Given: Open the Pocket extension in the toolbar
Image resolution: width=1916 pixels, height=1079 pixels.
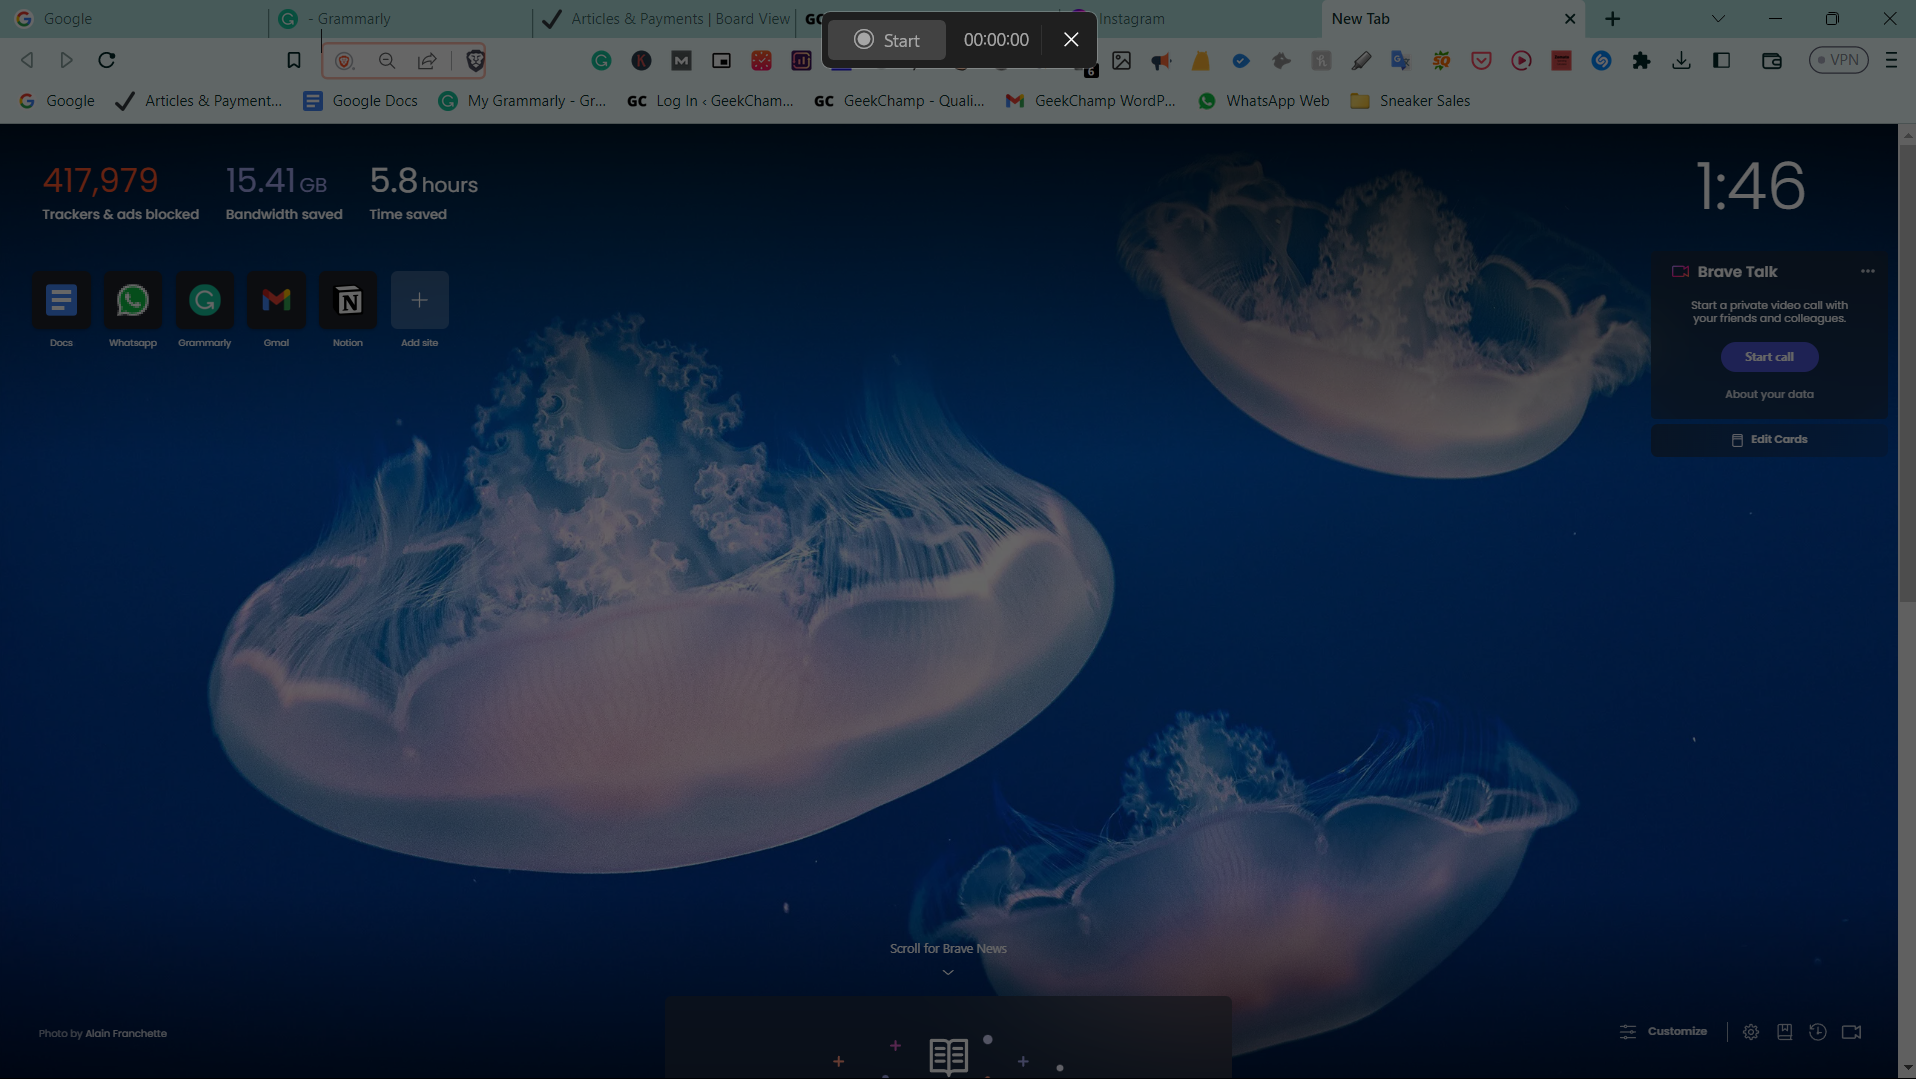Looking at the screenshot, I should [x=1480, y=60].
